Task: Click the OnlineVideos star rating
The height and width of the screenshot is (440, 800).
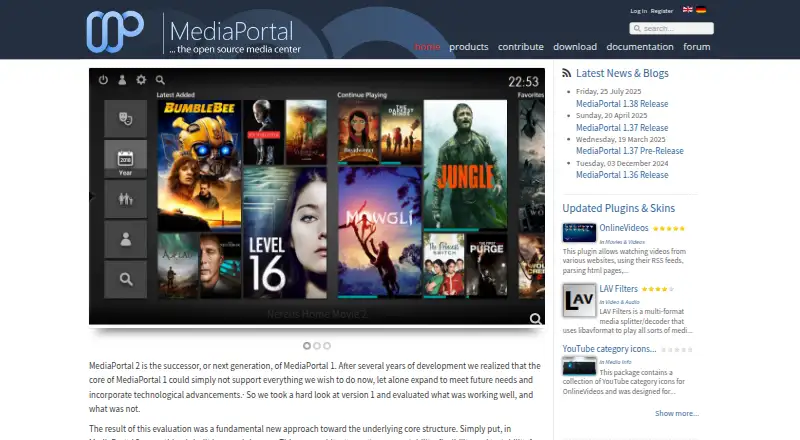Action: pos(668,229)
